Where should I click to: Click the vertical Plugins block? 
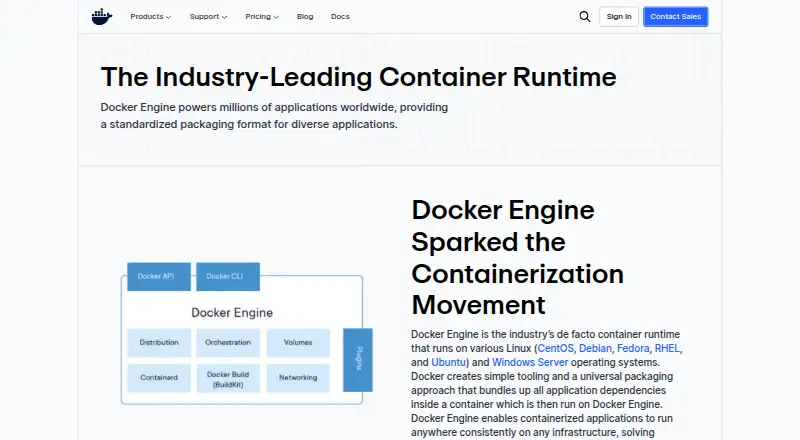point(358,360)
